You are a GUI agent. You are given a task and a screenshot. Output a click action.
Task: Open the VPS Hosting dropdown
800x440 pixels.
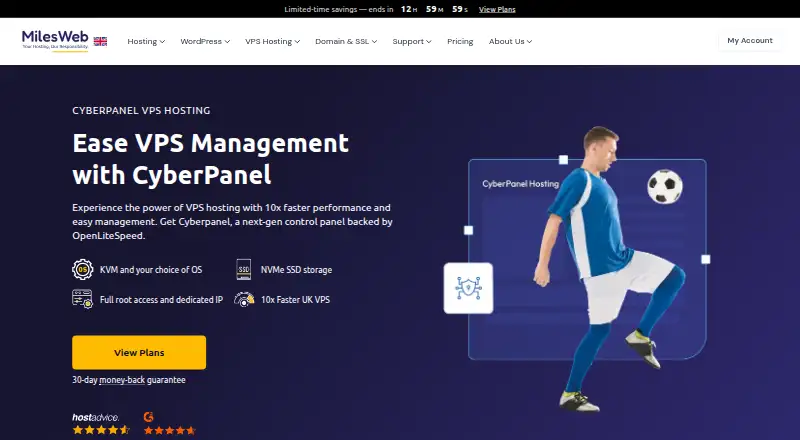[272, 41]
